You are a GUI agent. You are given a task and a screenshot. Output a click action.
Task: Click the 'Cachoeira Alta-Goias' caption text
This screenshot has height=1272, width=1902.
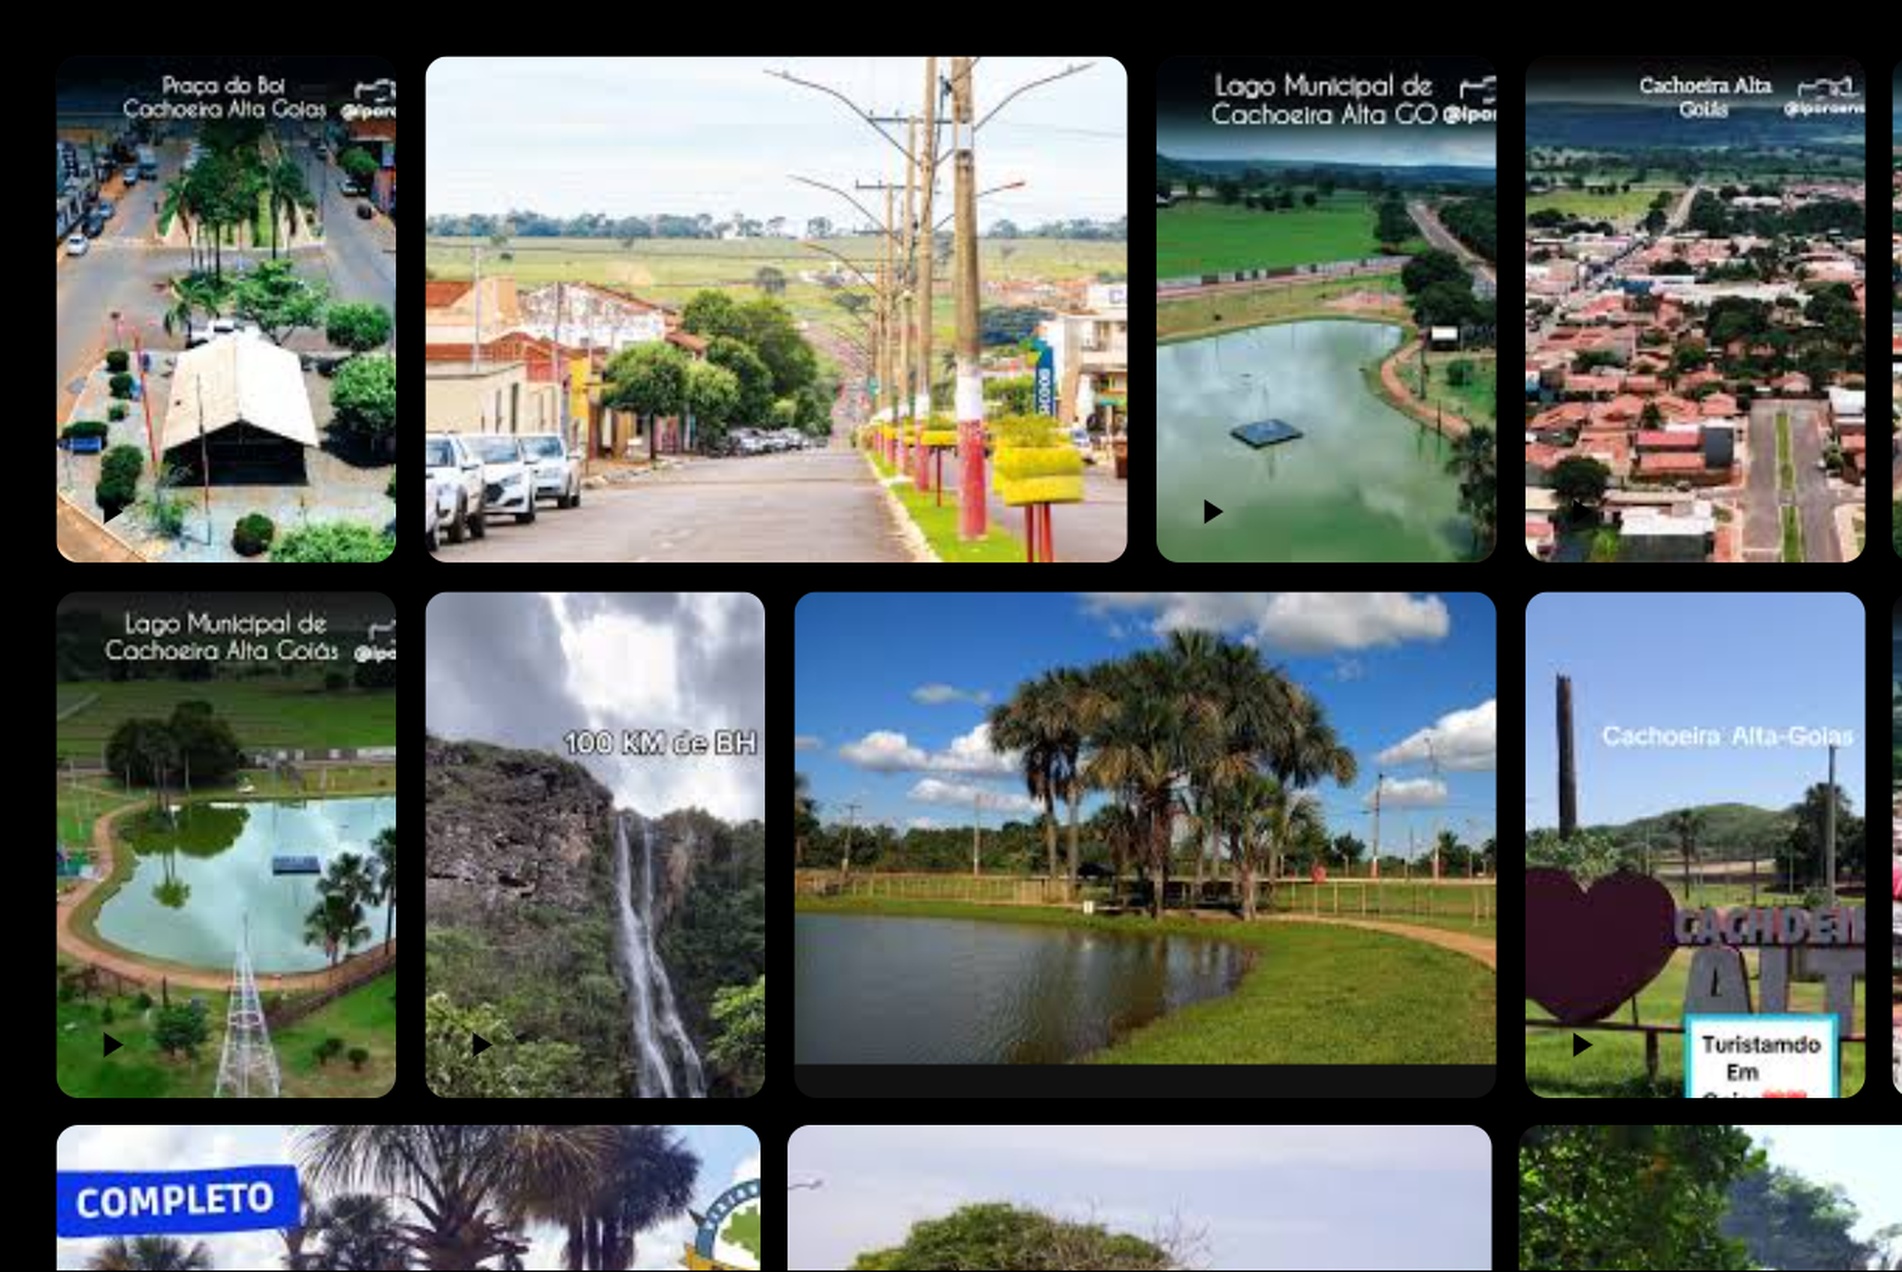[x=1727, y=737]
